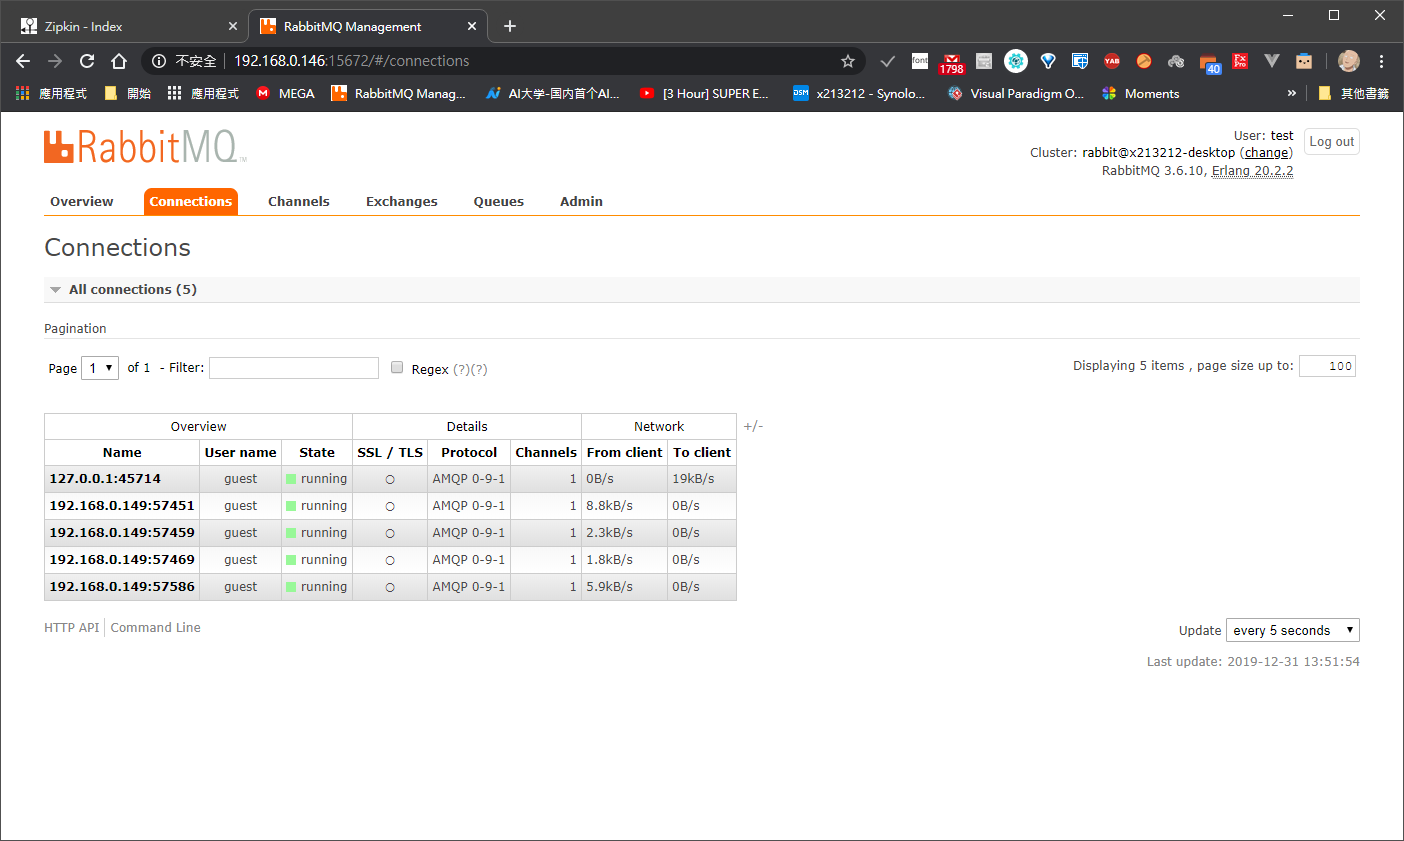Reload the page

pyautogui.click(x=87, y=61)
